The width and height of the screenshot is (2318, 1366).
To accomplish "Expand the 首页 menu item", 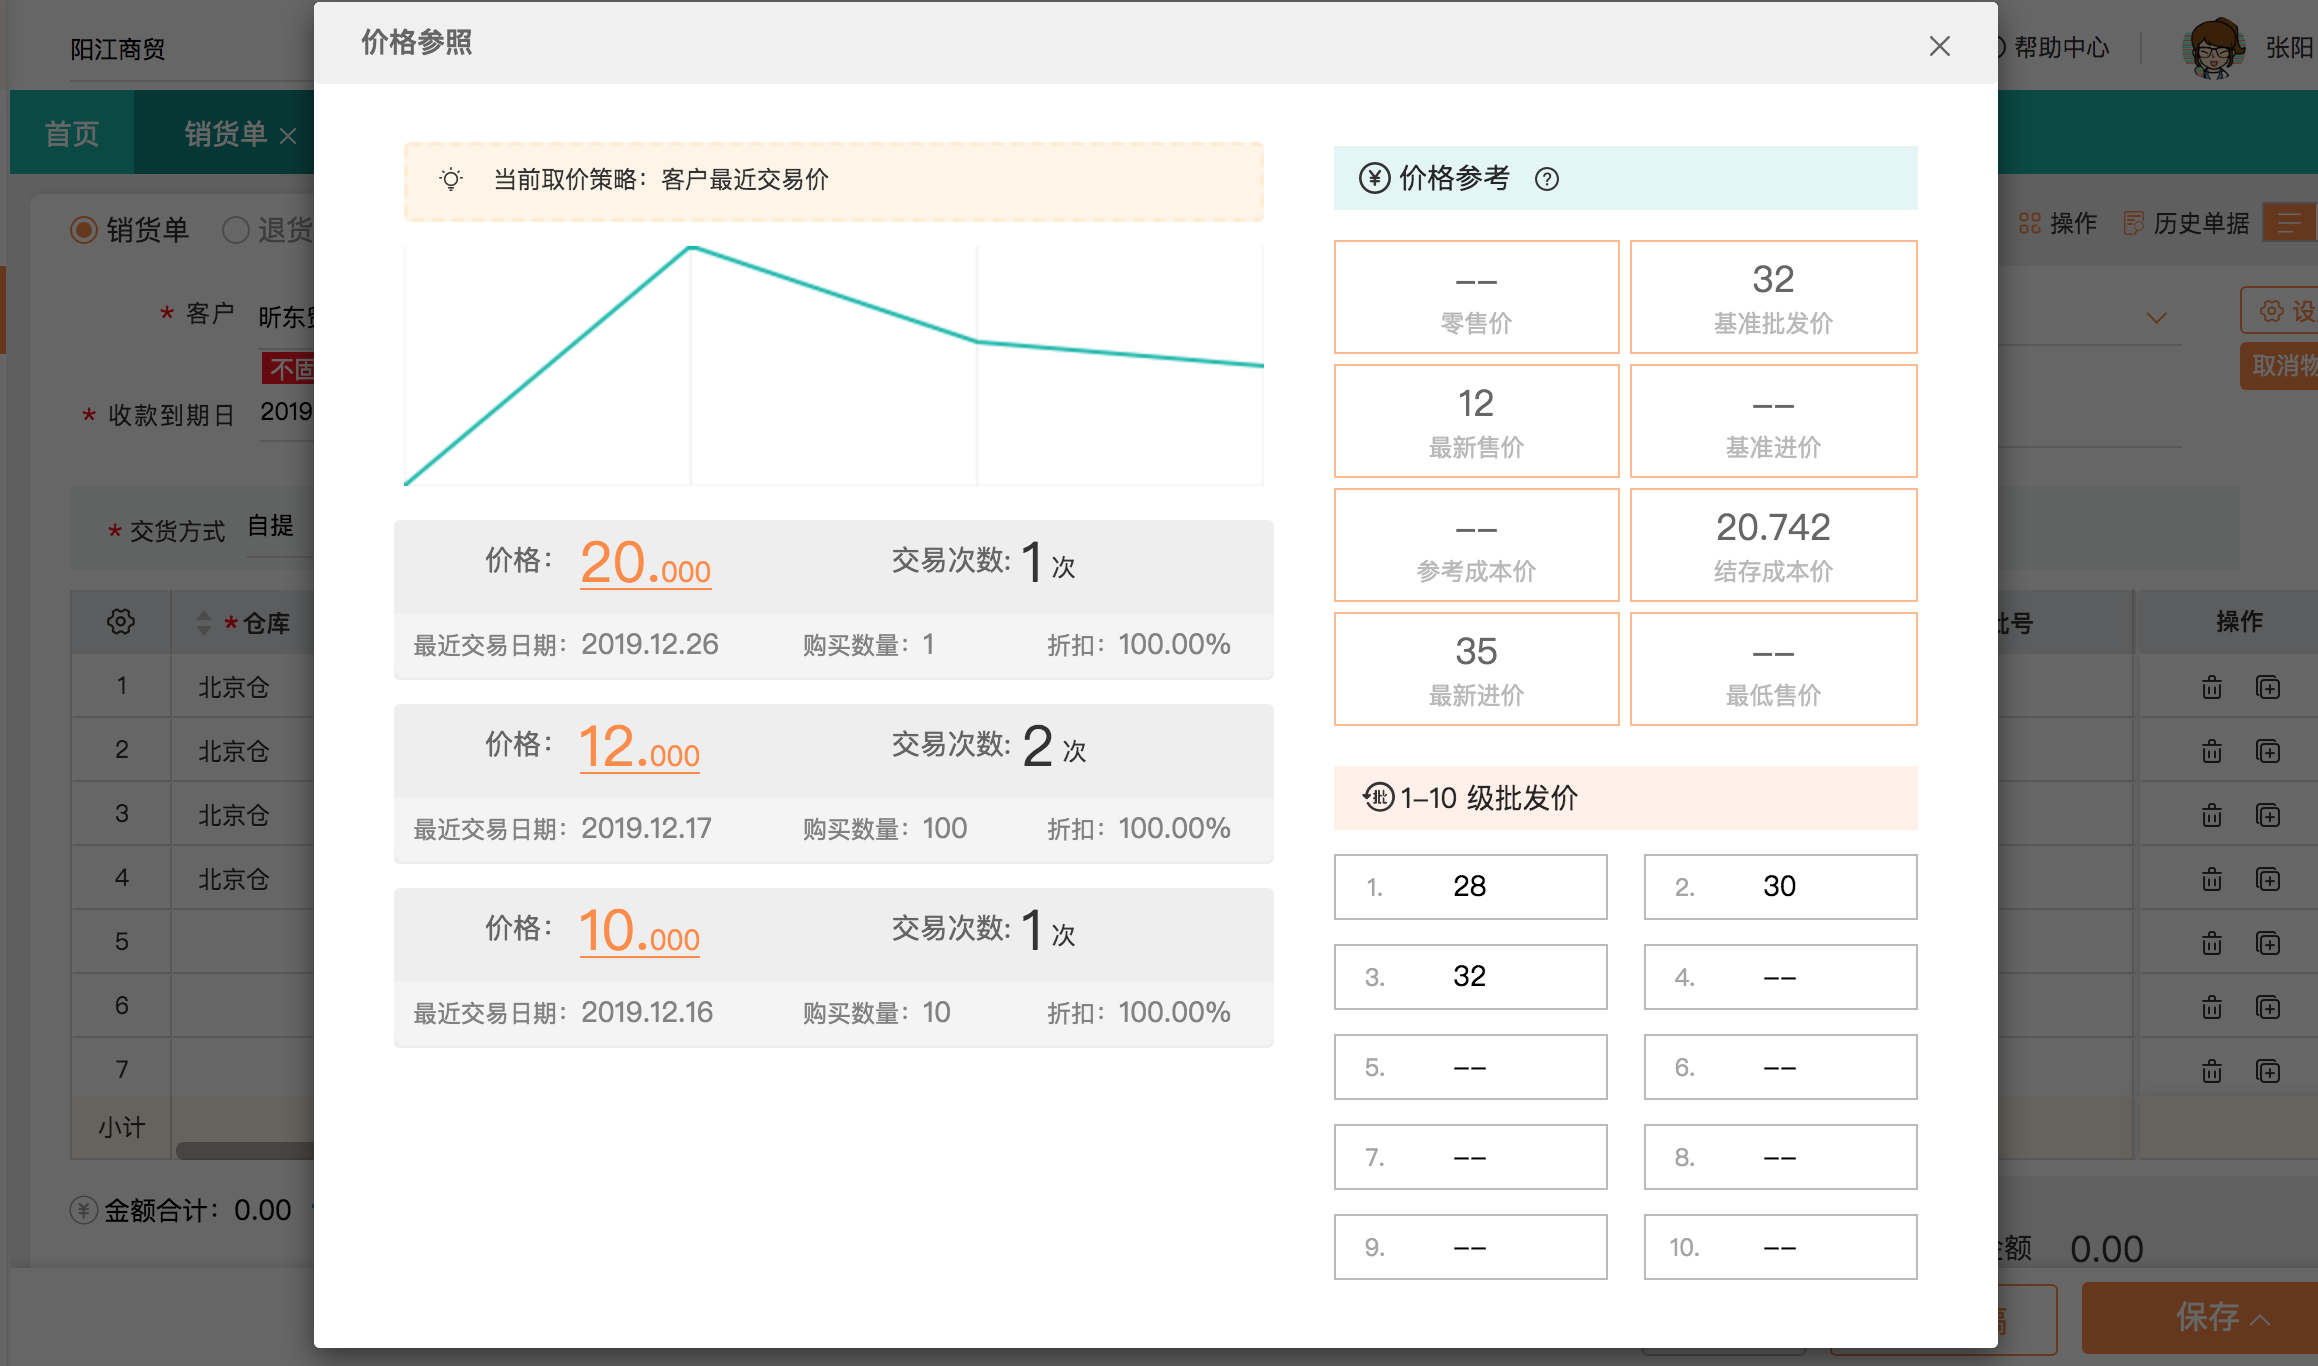I will click(x=72, y=135).
